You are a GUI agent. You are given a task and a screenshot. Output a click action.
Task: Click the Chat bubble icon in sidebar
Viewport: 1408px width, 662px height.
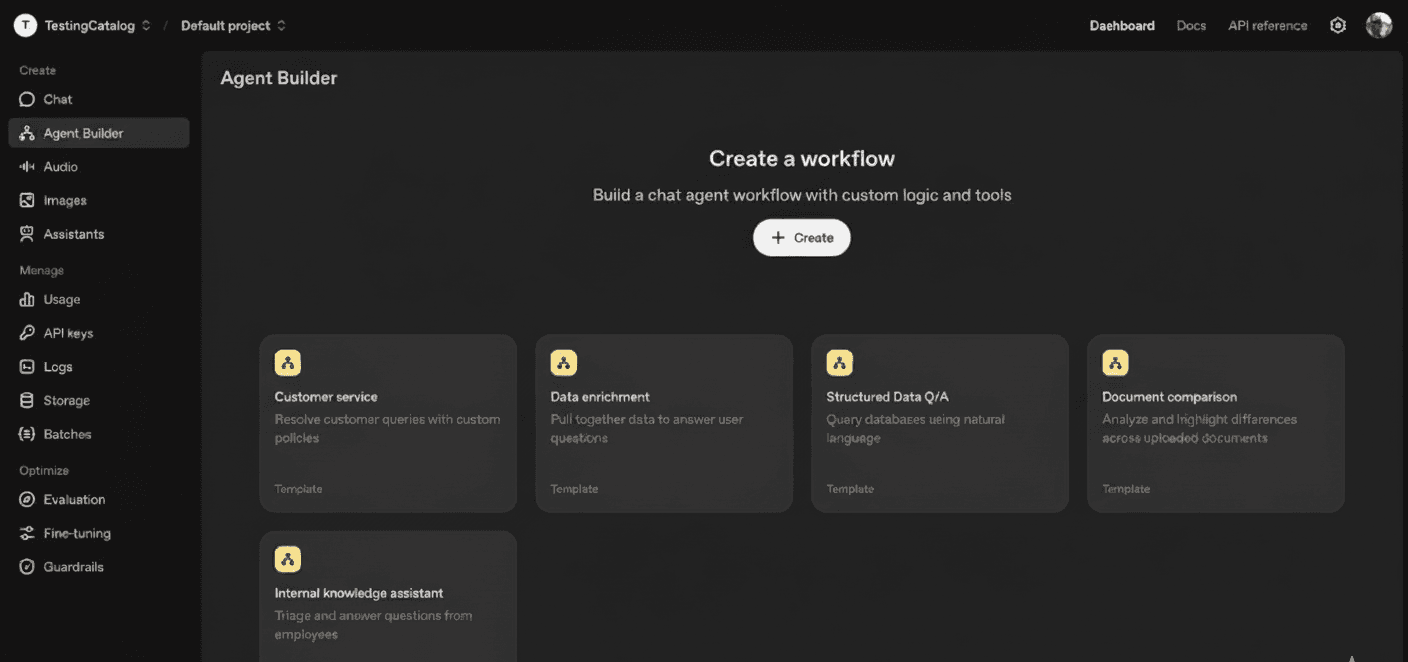(x=27, y=100)
